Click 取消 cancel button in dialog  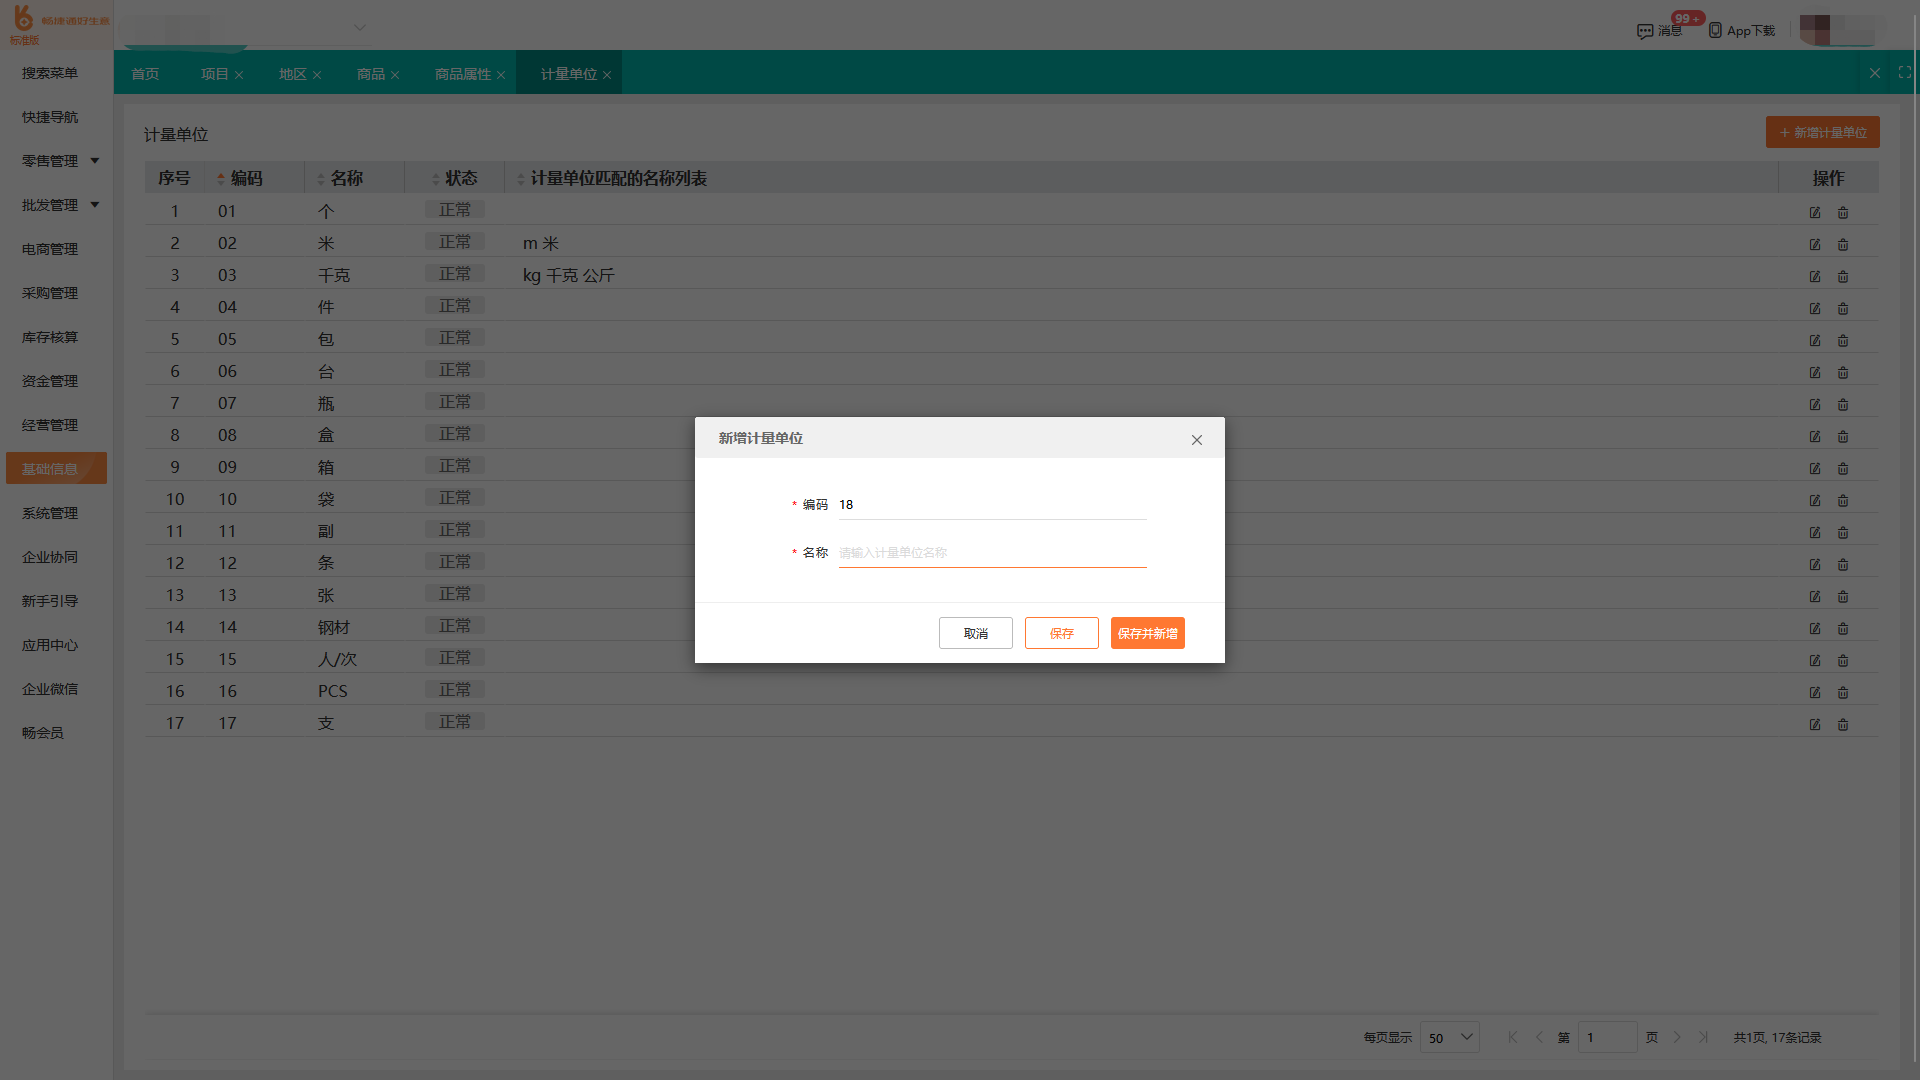975,633
